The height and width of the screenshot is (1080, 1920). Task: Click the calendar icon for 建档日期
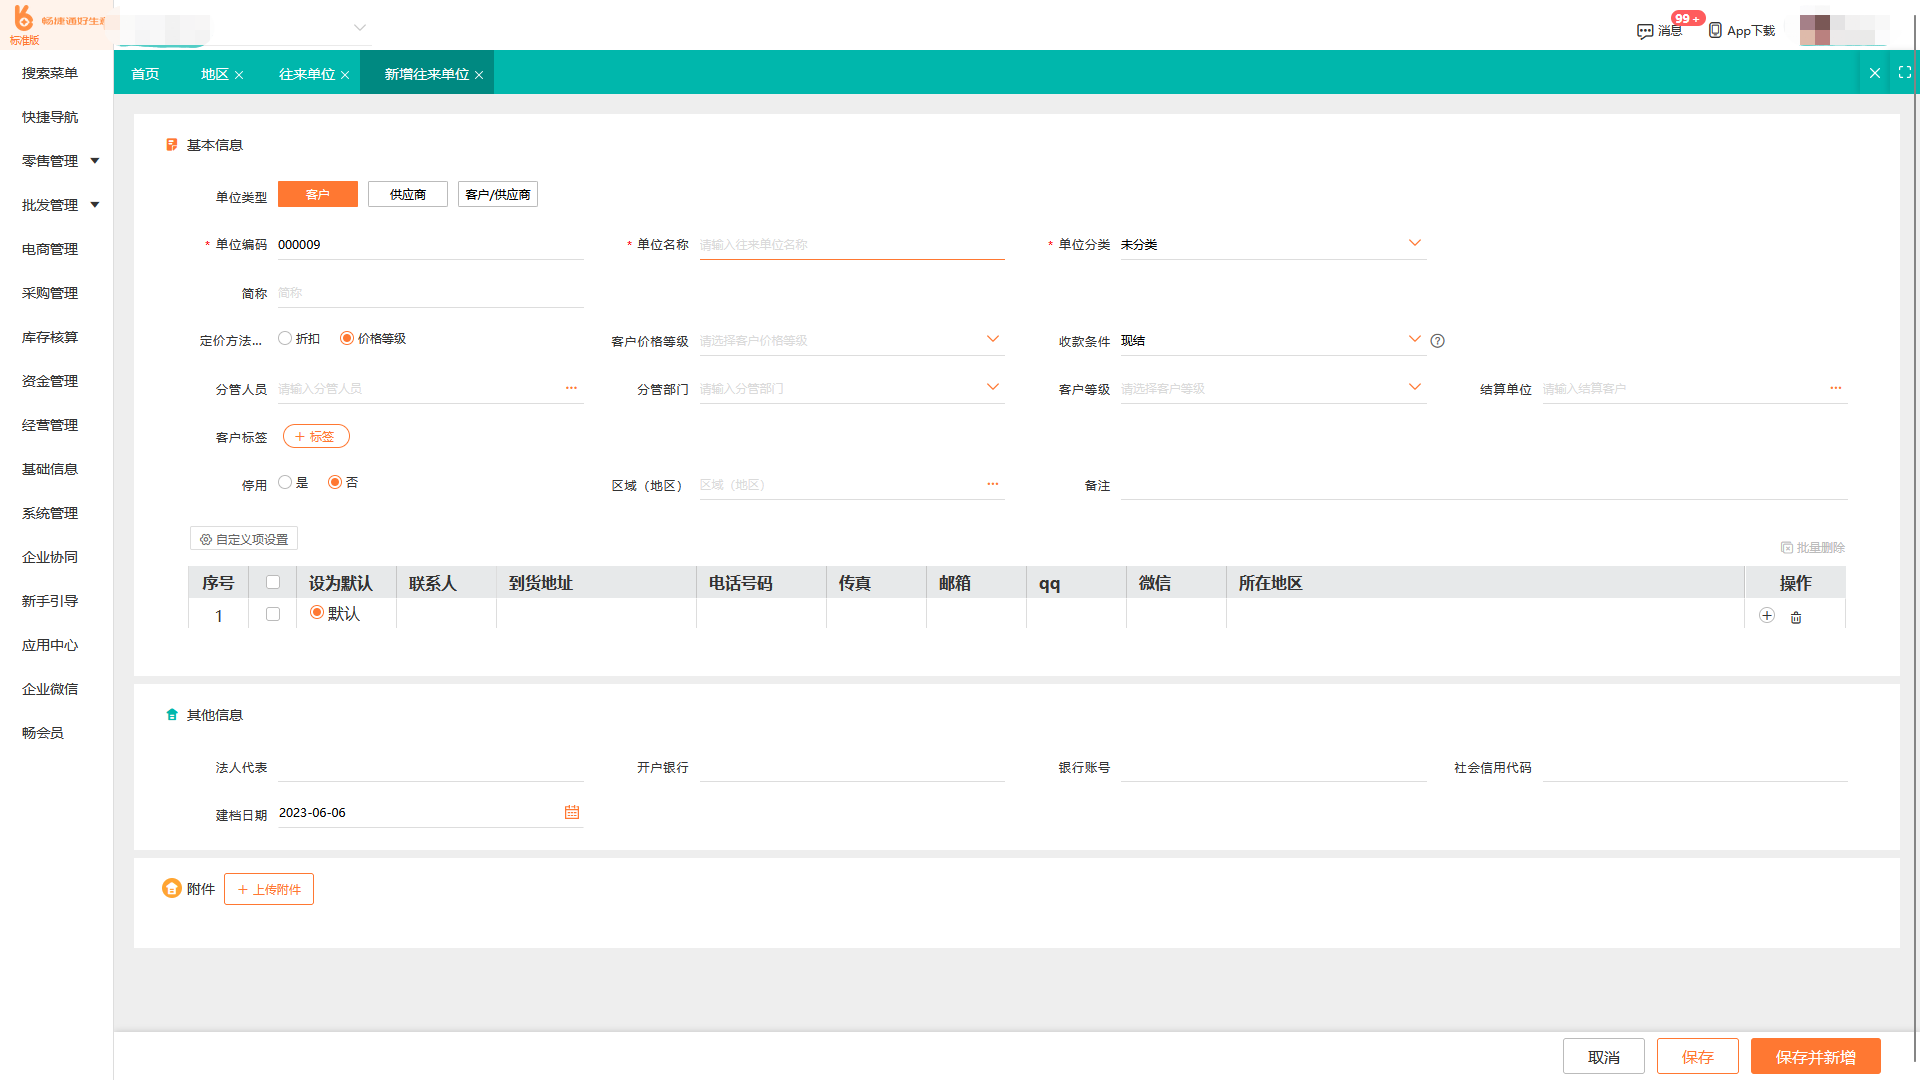[570, 812]
